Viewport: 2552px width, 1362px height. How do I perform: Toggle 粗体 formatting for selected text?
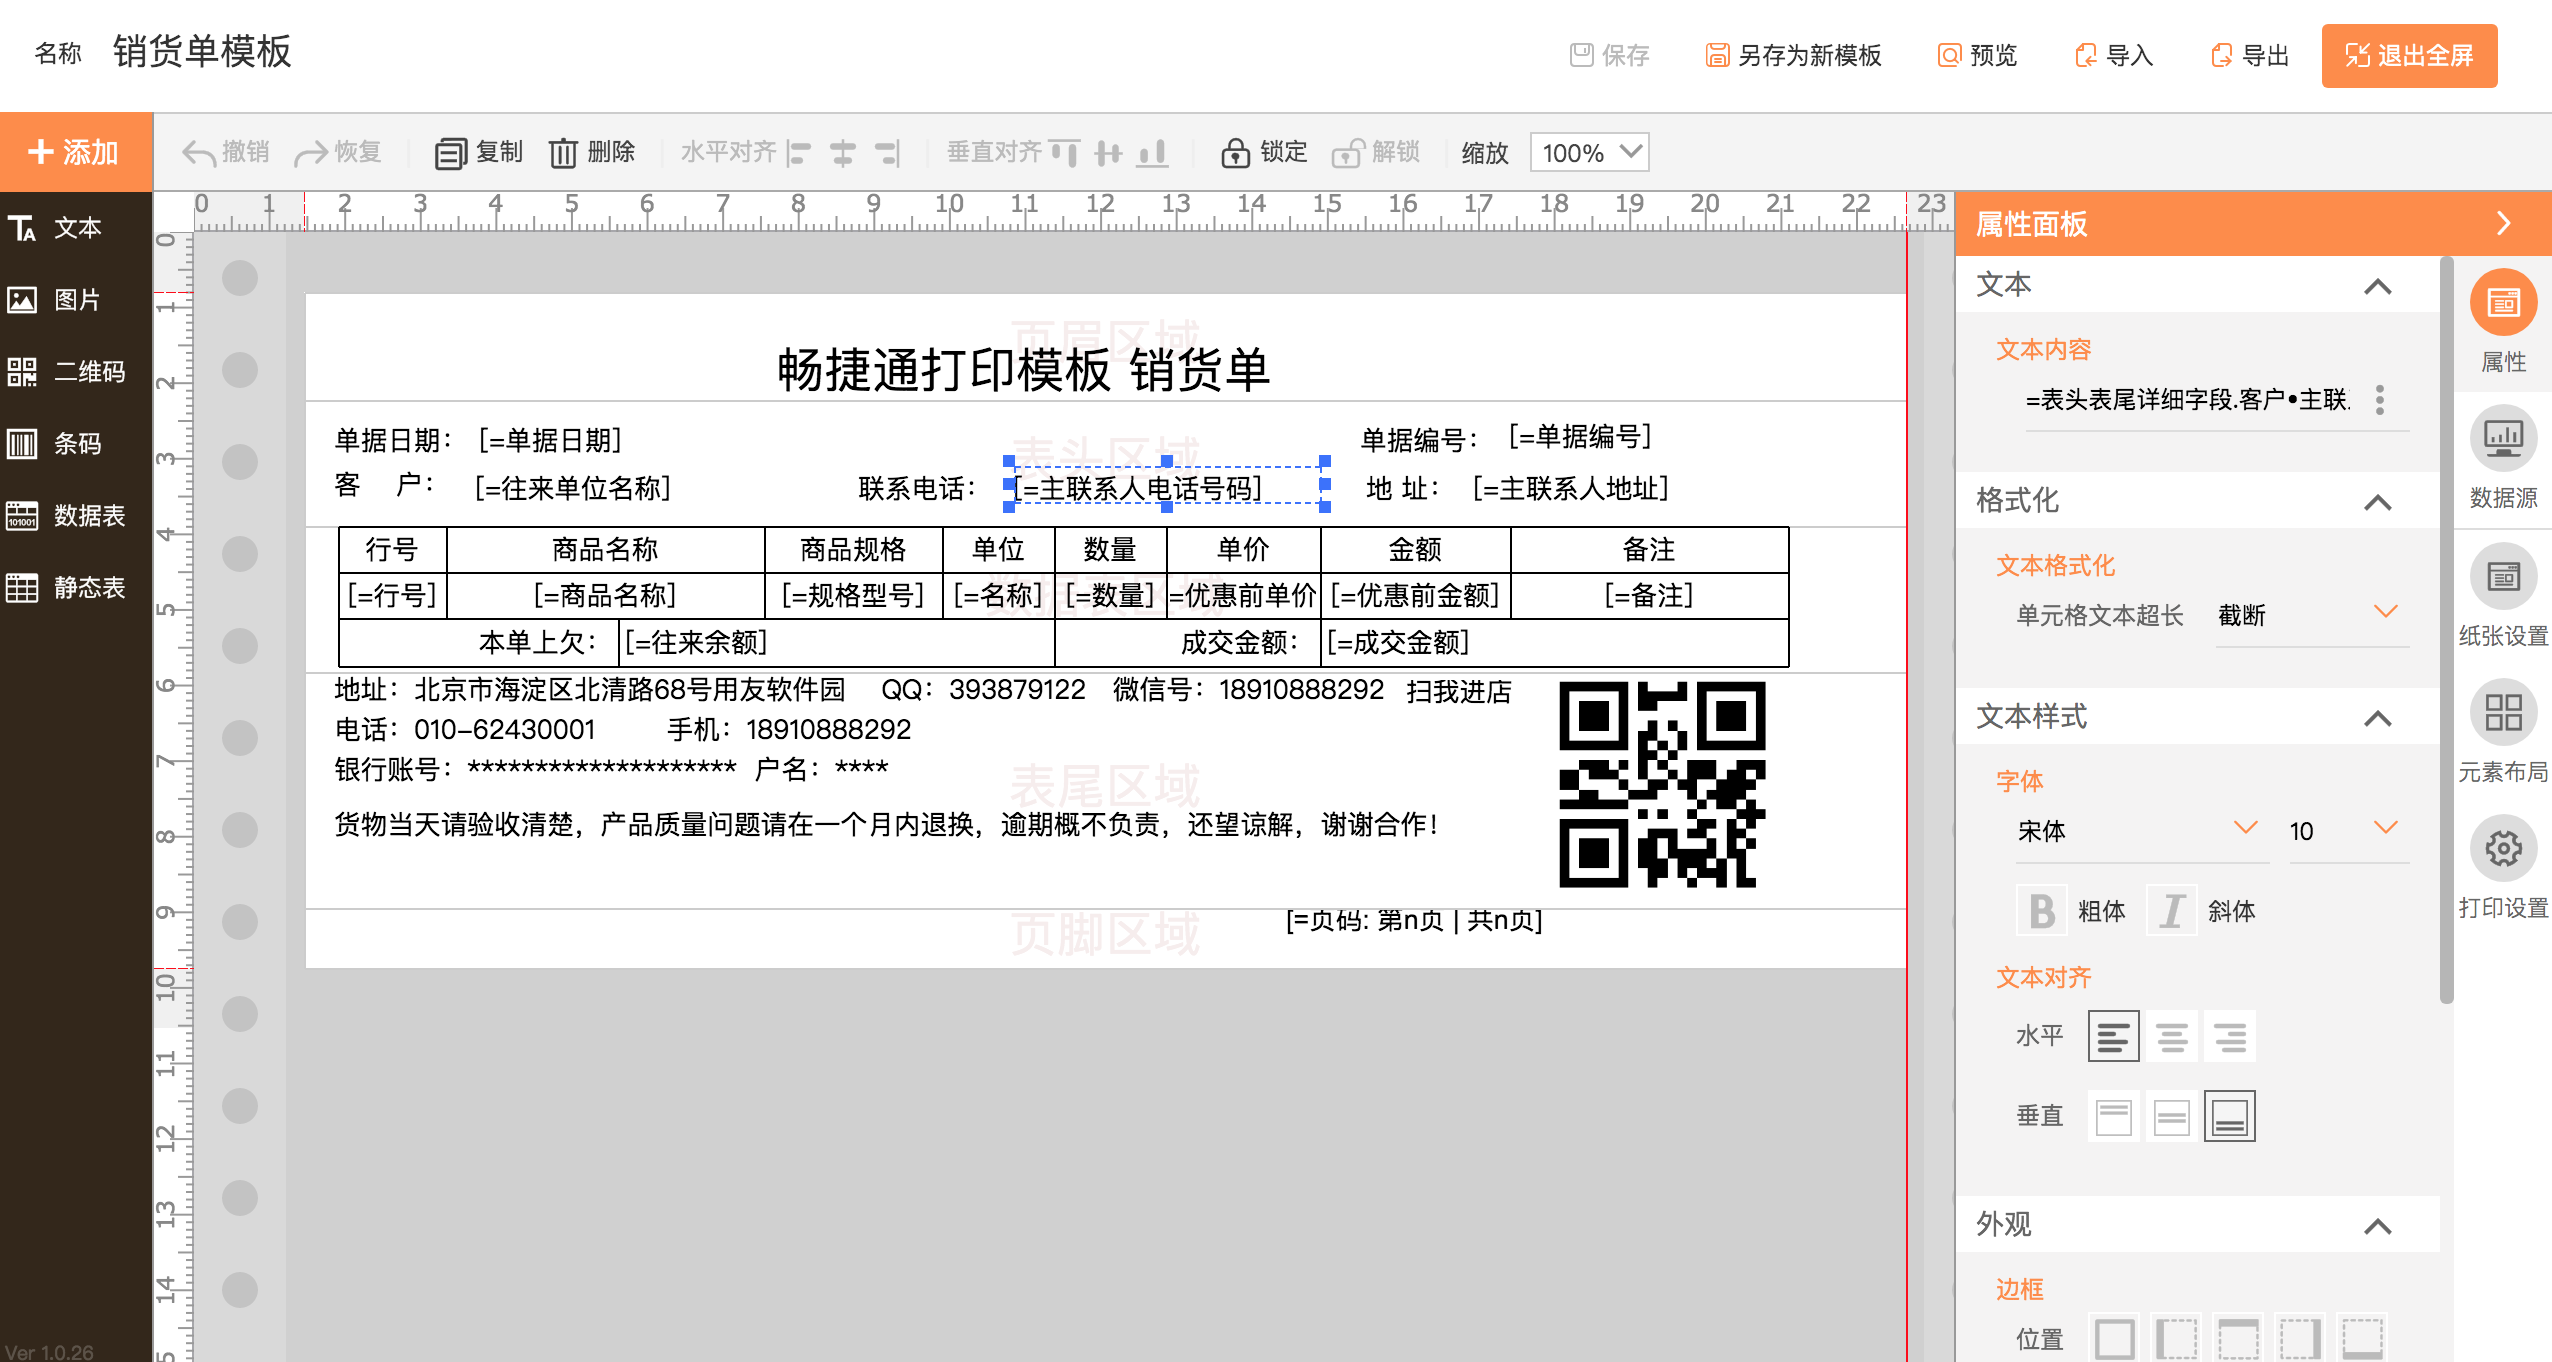coord(2037,911)
